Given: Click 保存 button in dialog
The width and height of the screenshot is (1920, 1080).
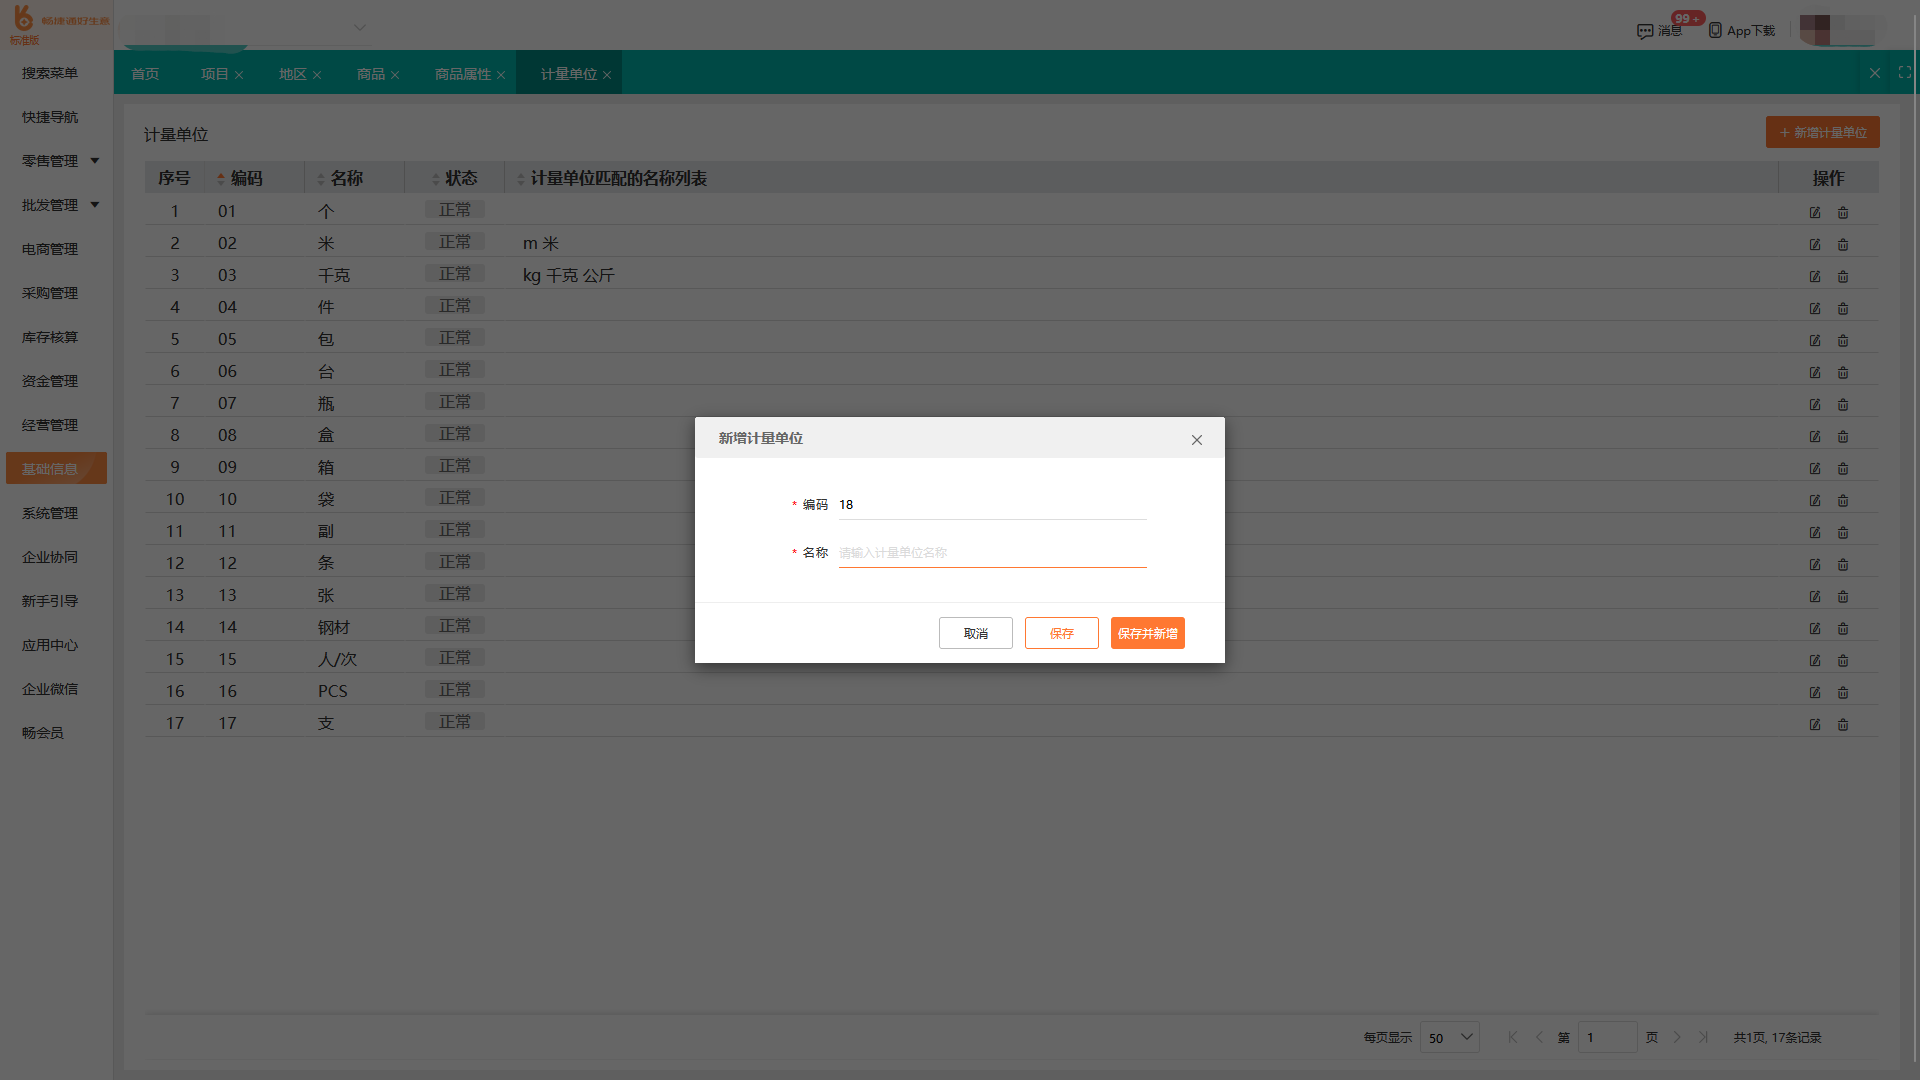Looking at the screenshot, I should coord(1060,632).
